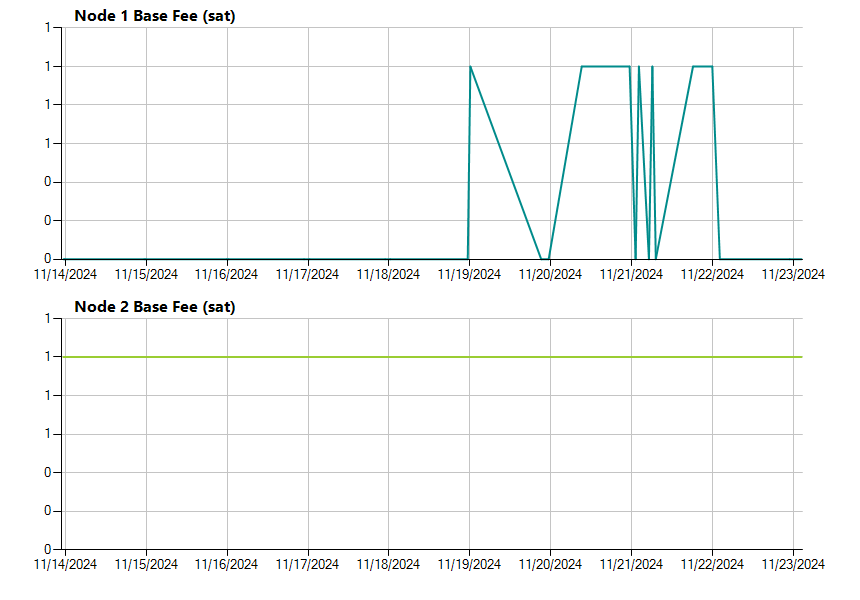This screenshot has width=860, height=600.
Task: Select the 11/18/2024 label on Node 2 axis
Action: click(x=389, y=565)
